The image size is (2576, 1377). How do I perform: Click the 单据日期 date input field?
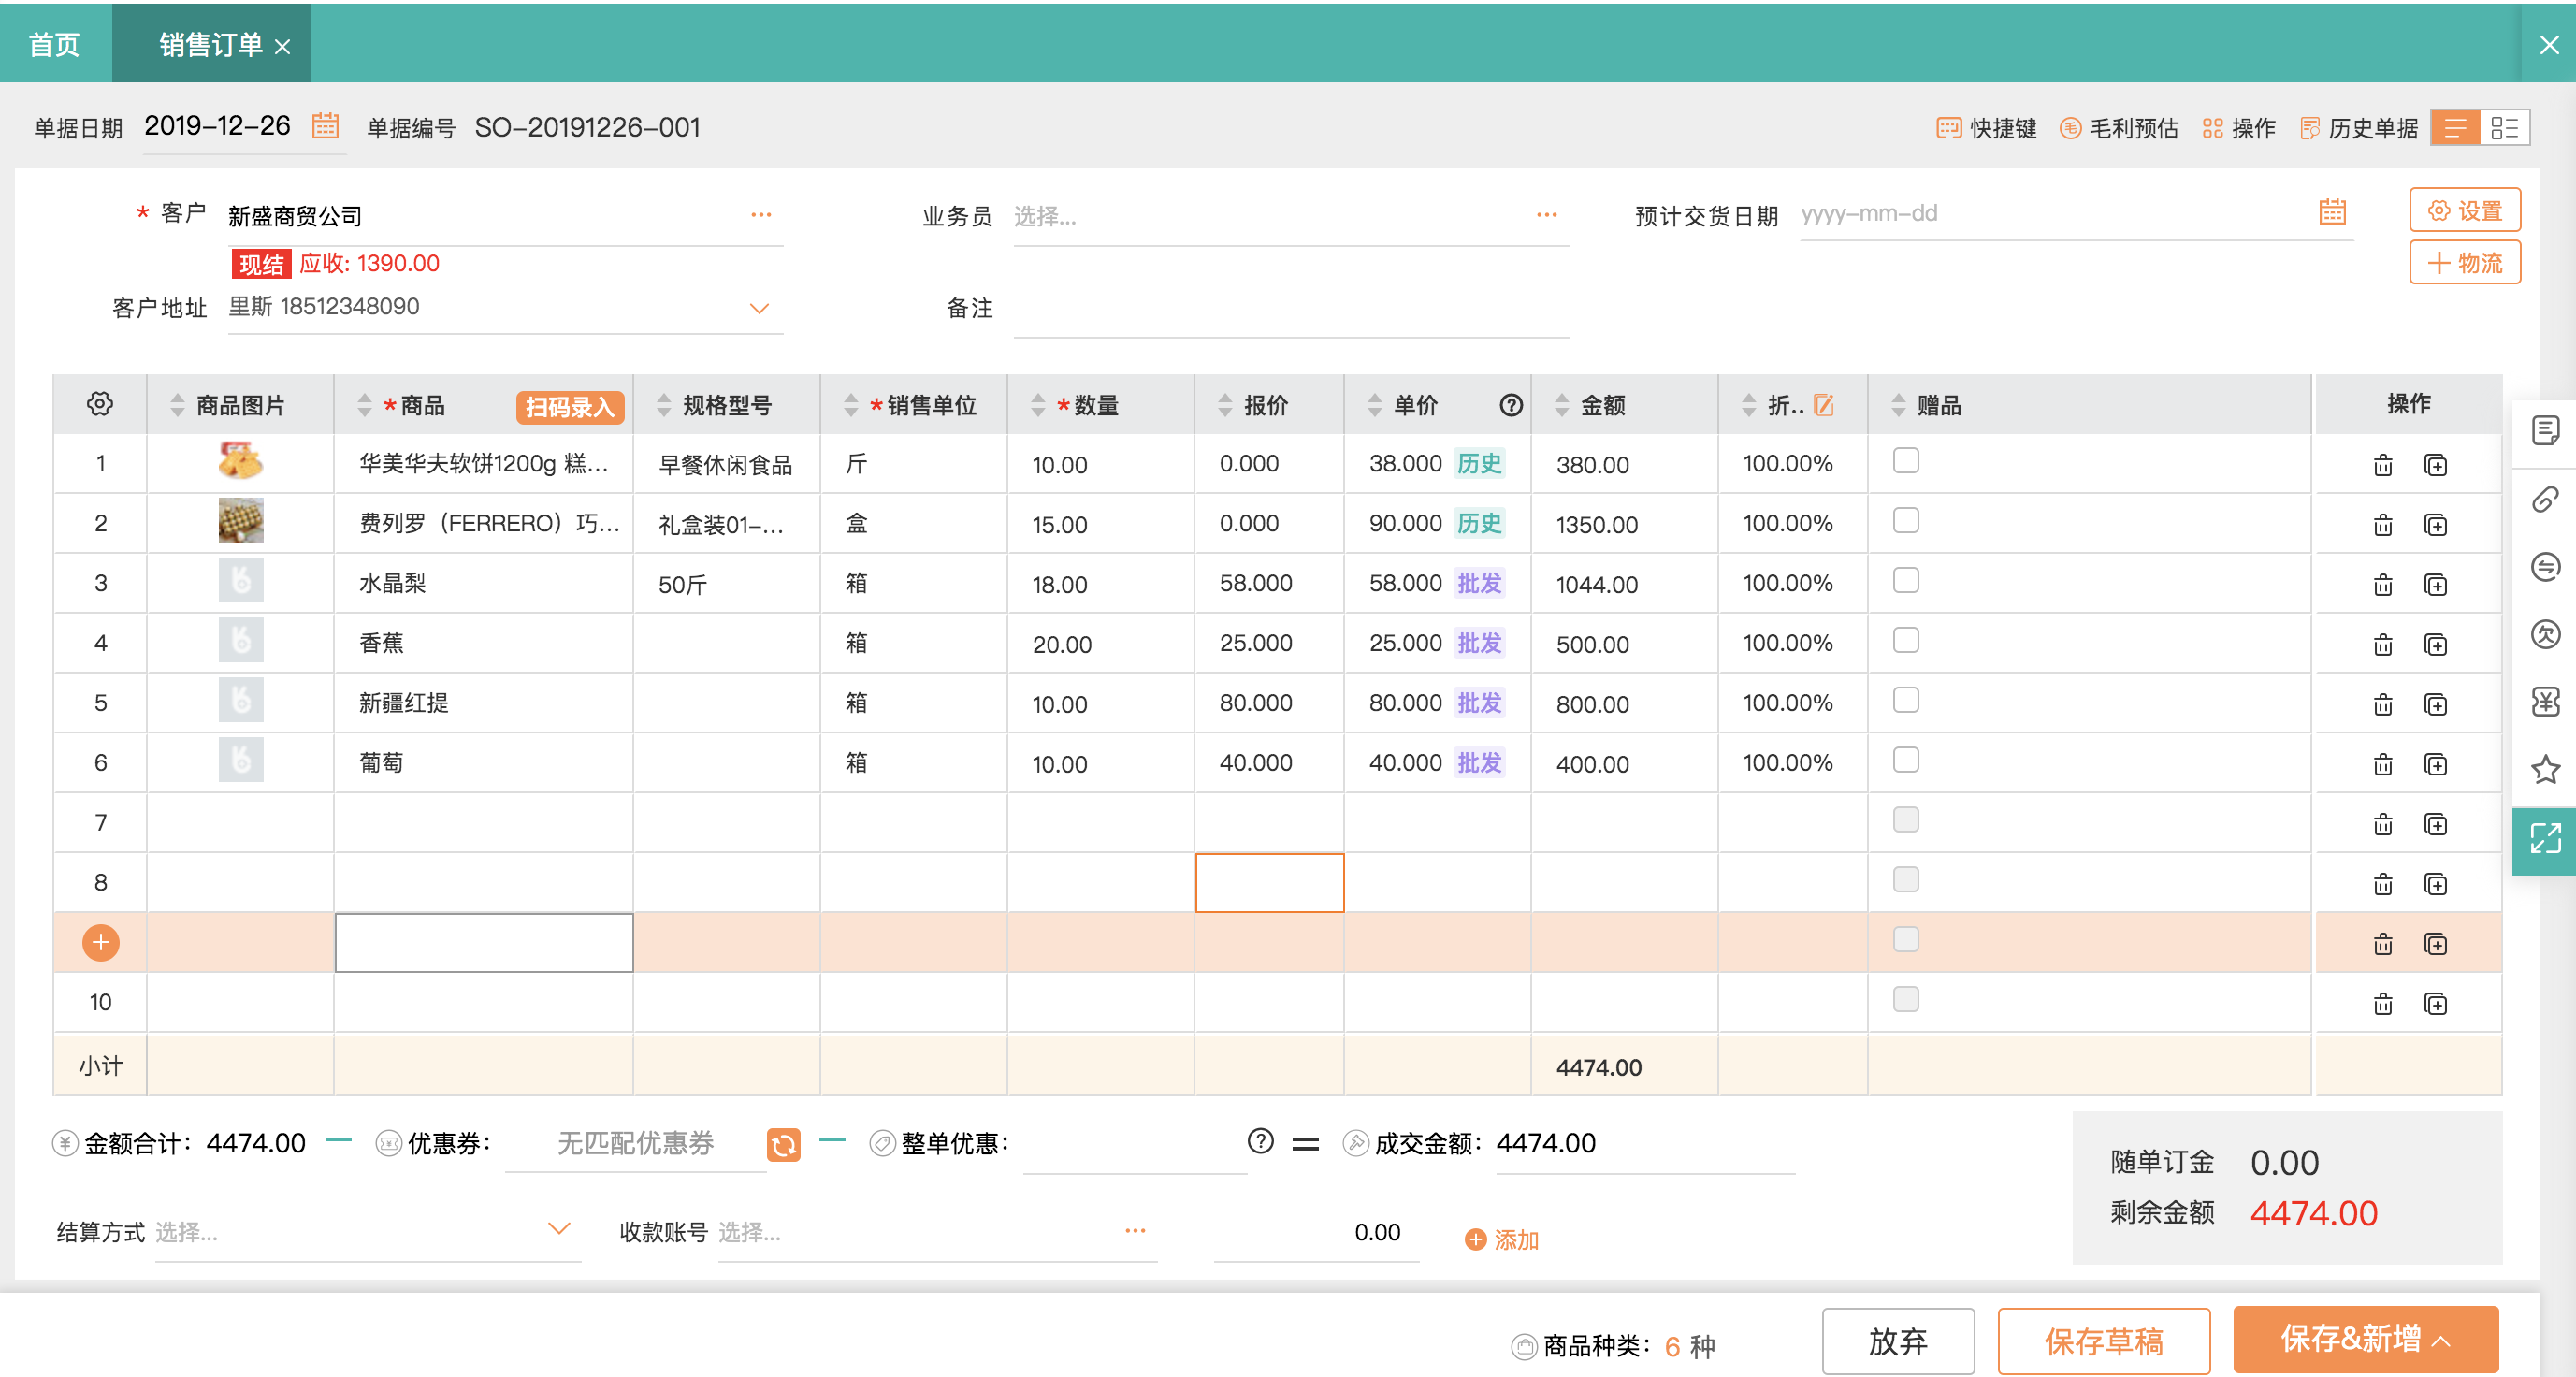click(x=220, y=128)
